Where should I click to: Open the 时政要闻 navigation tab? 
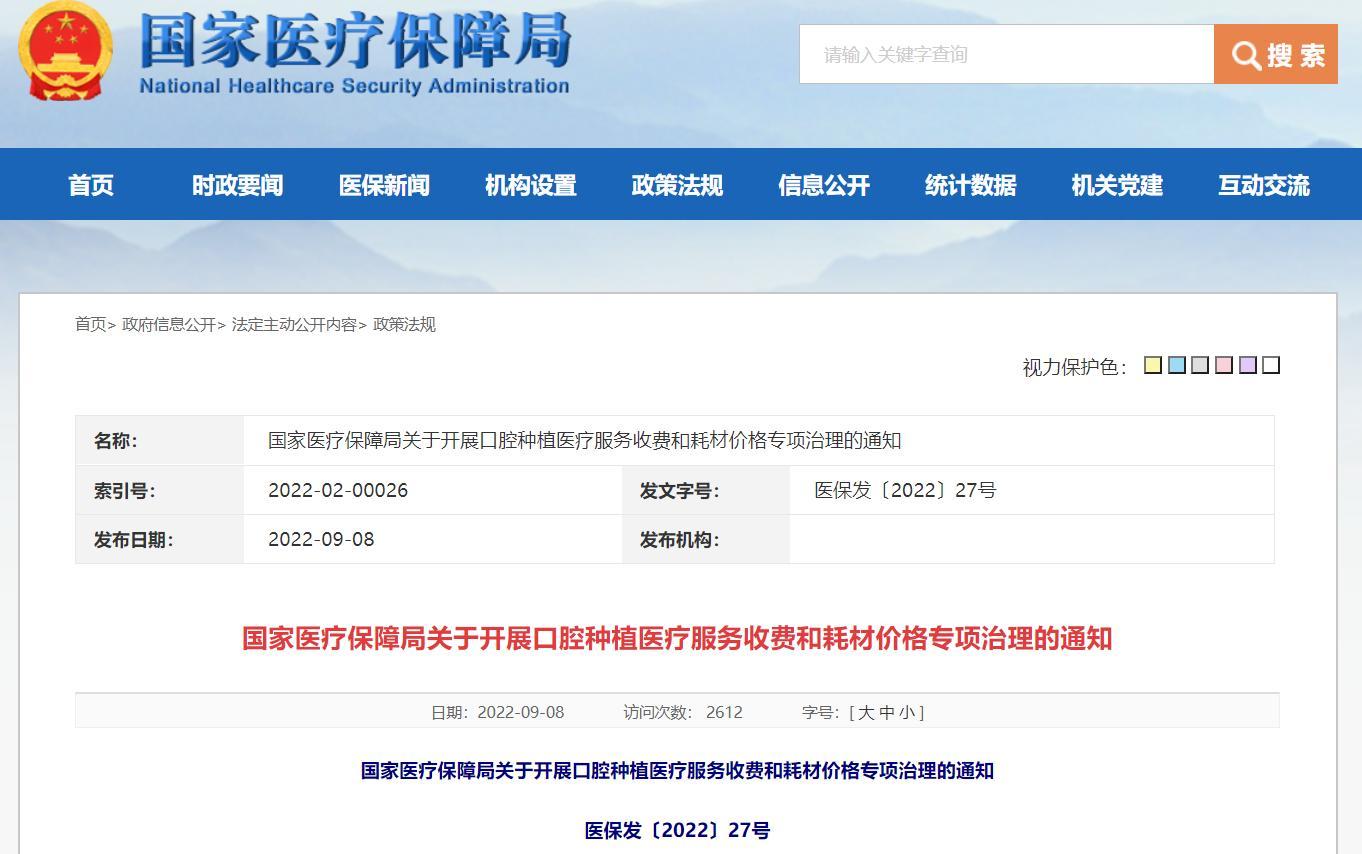tap(237, 185)
